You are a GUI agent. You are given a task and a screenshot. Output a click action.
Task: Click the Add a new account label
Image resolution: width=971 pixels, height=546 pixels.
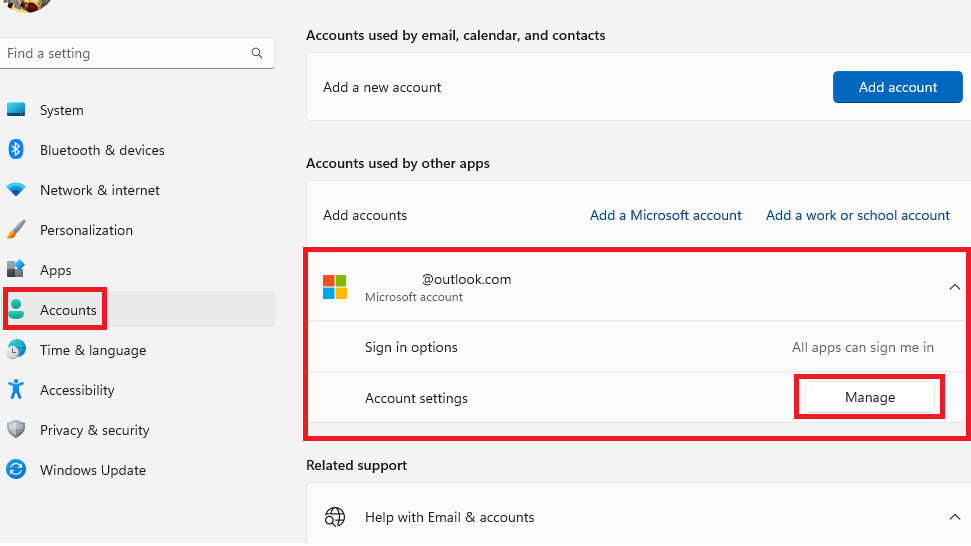click(382, 87)
